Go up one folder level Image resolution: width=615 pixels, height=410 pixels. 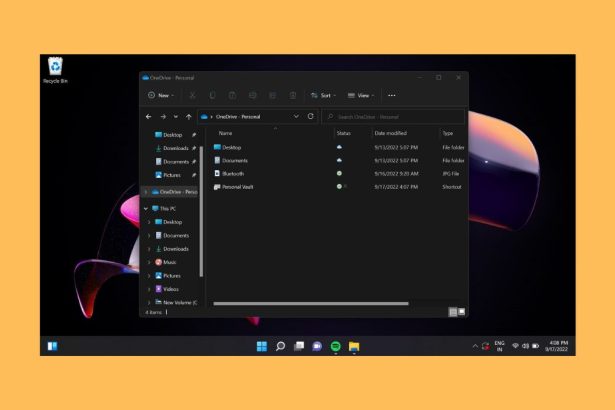189,117
